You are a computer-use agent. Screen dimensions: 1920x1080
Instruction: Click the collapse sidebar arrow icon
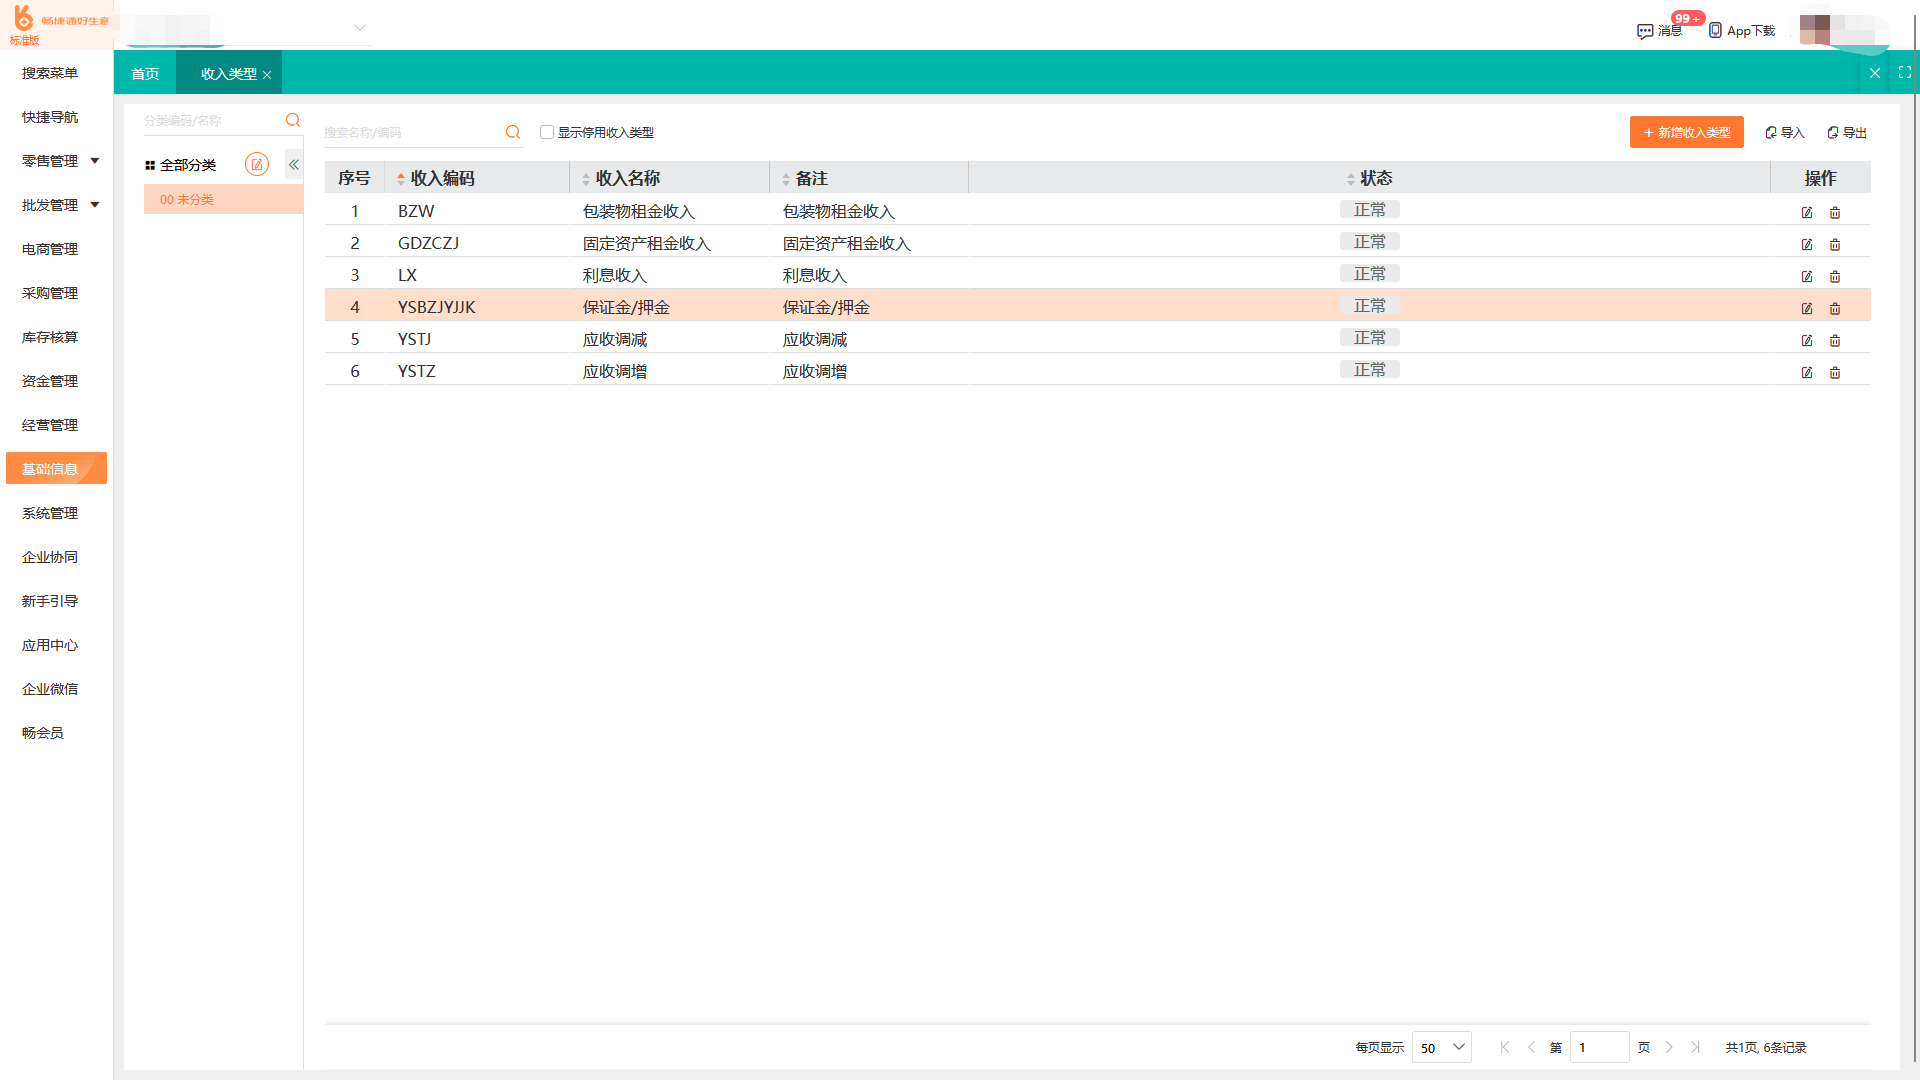[294, 164]
